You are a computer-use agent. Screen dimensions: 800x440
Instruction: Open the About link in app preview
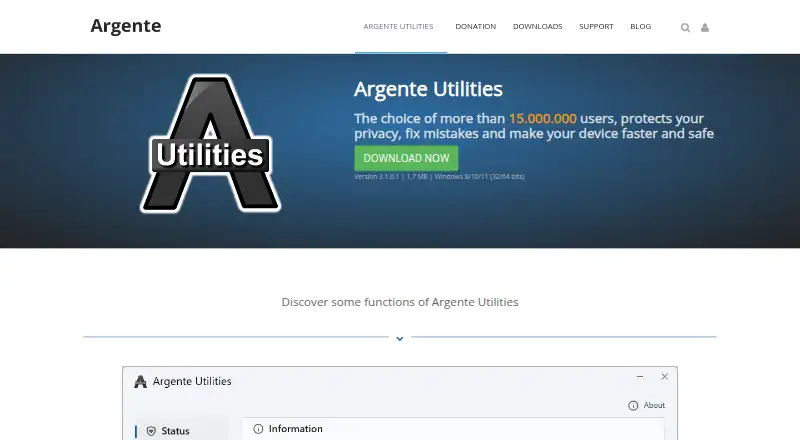(654, 405)
